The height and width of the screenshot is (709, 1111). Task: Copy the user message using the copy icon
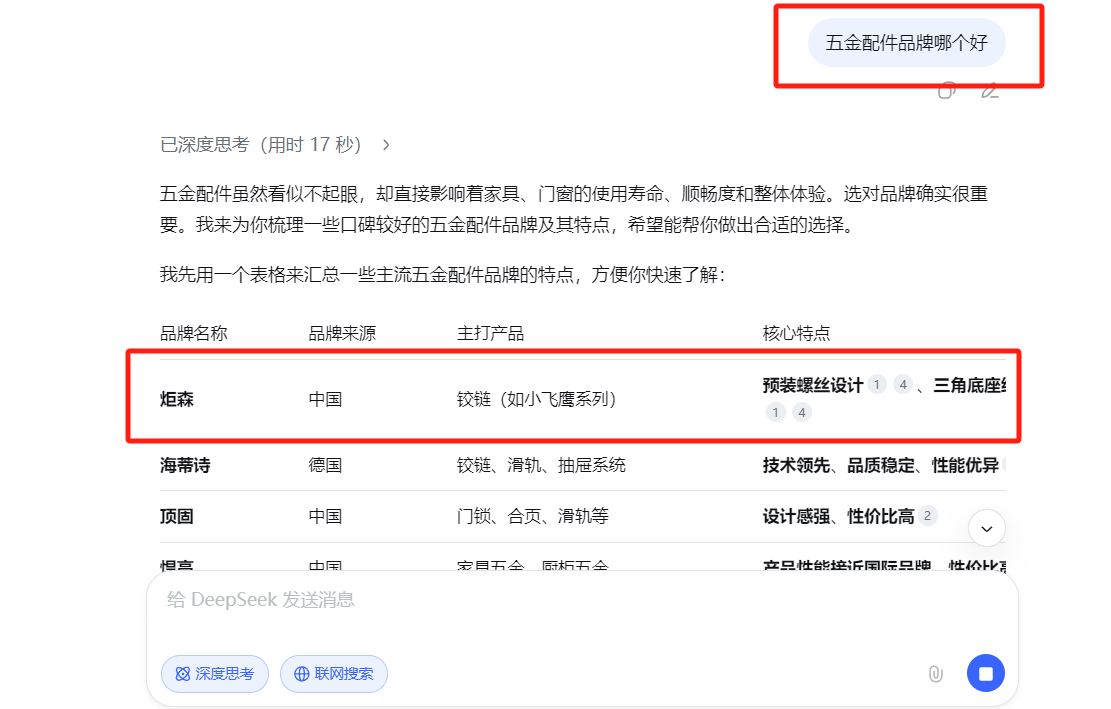(x=946, y=90)
